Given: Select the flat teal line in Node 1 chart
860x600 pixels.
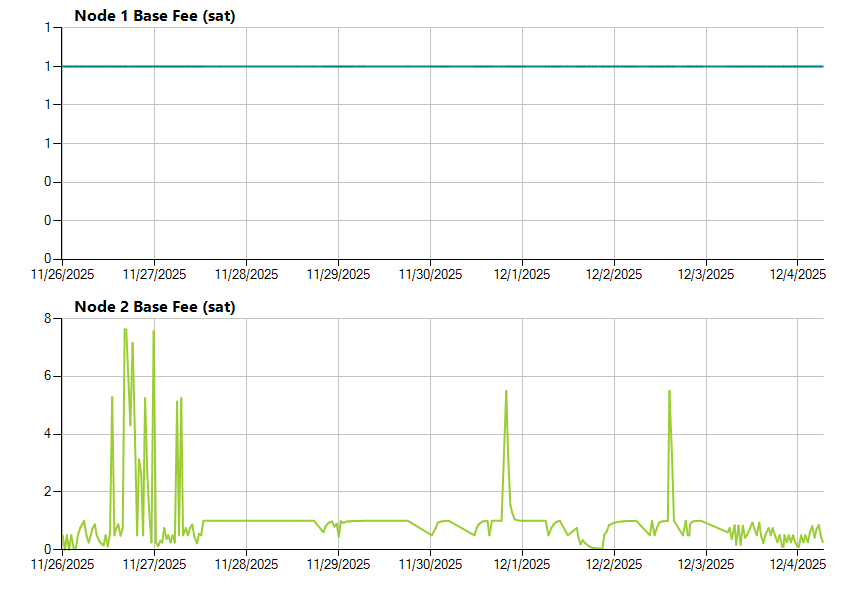Looking at the screenshot, I should click(x=440, y=66).
